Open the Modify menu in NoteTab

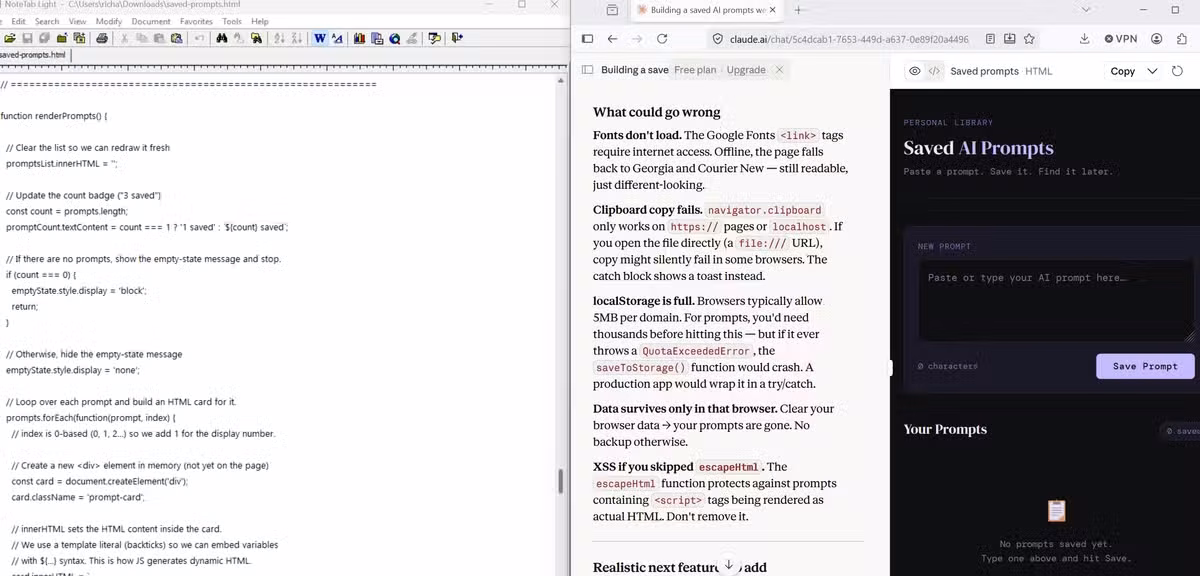109,21
